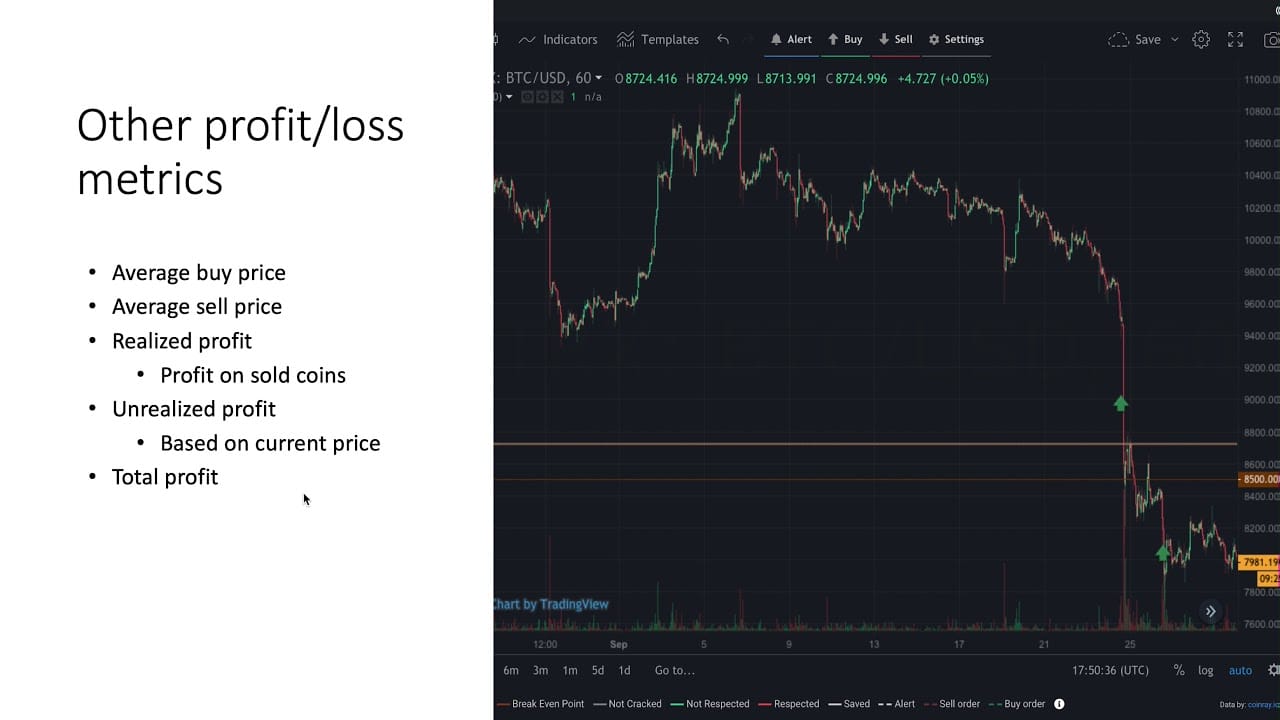The image size is (1280, 720).
Task: Open chart Templates
Action: pyautogui.click(x=658, y=40)
